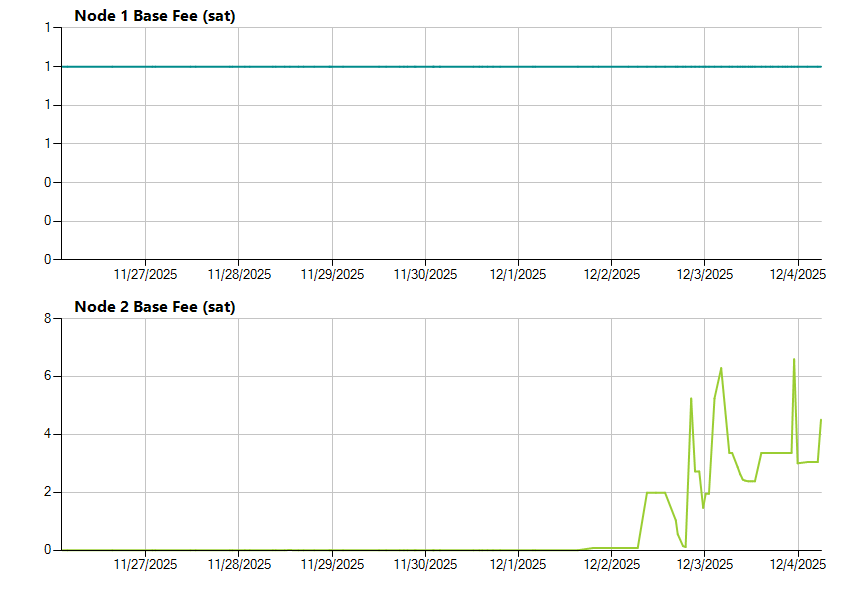
Task: Click the right end of the green line
Action: click(821, 420)
